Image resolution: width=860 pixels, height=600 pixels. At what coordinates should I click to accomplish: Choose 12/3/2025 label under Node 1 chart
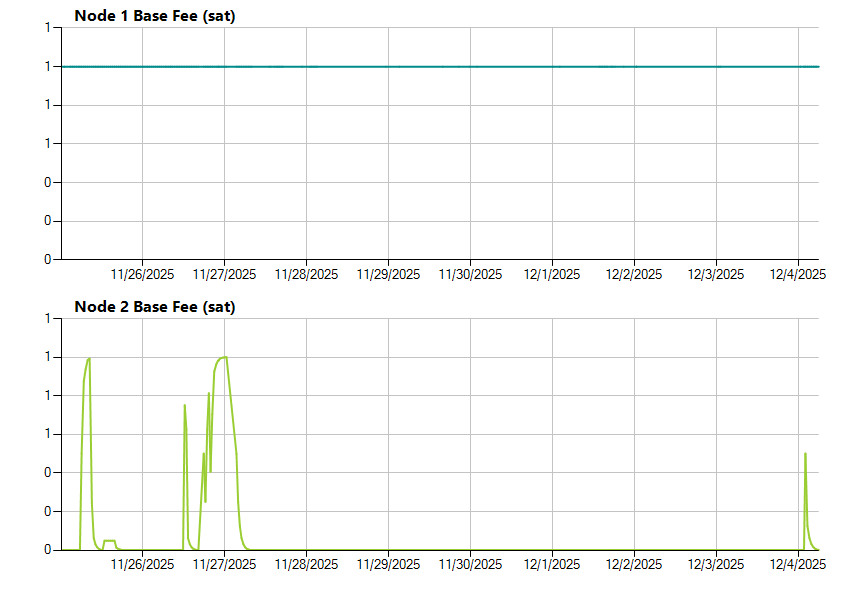pyautogui.click(x=715, y=274)
